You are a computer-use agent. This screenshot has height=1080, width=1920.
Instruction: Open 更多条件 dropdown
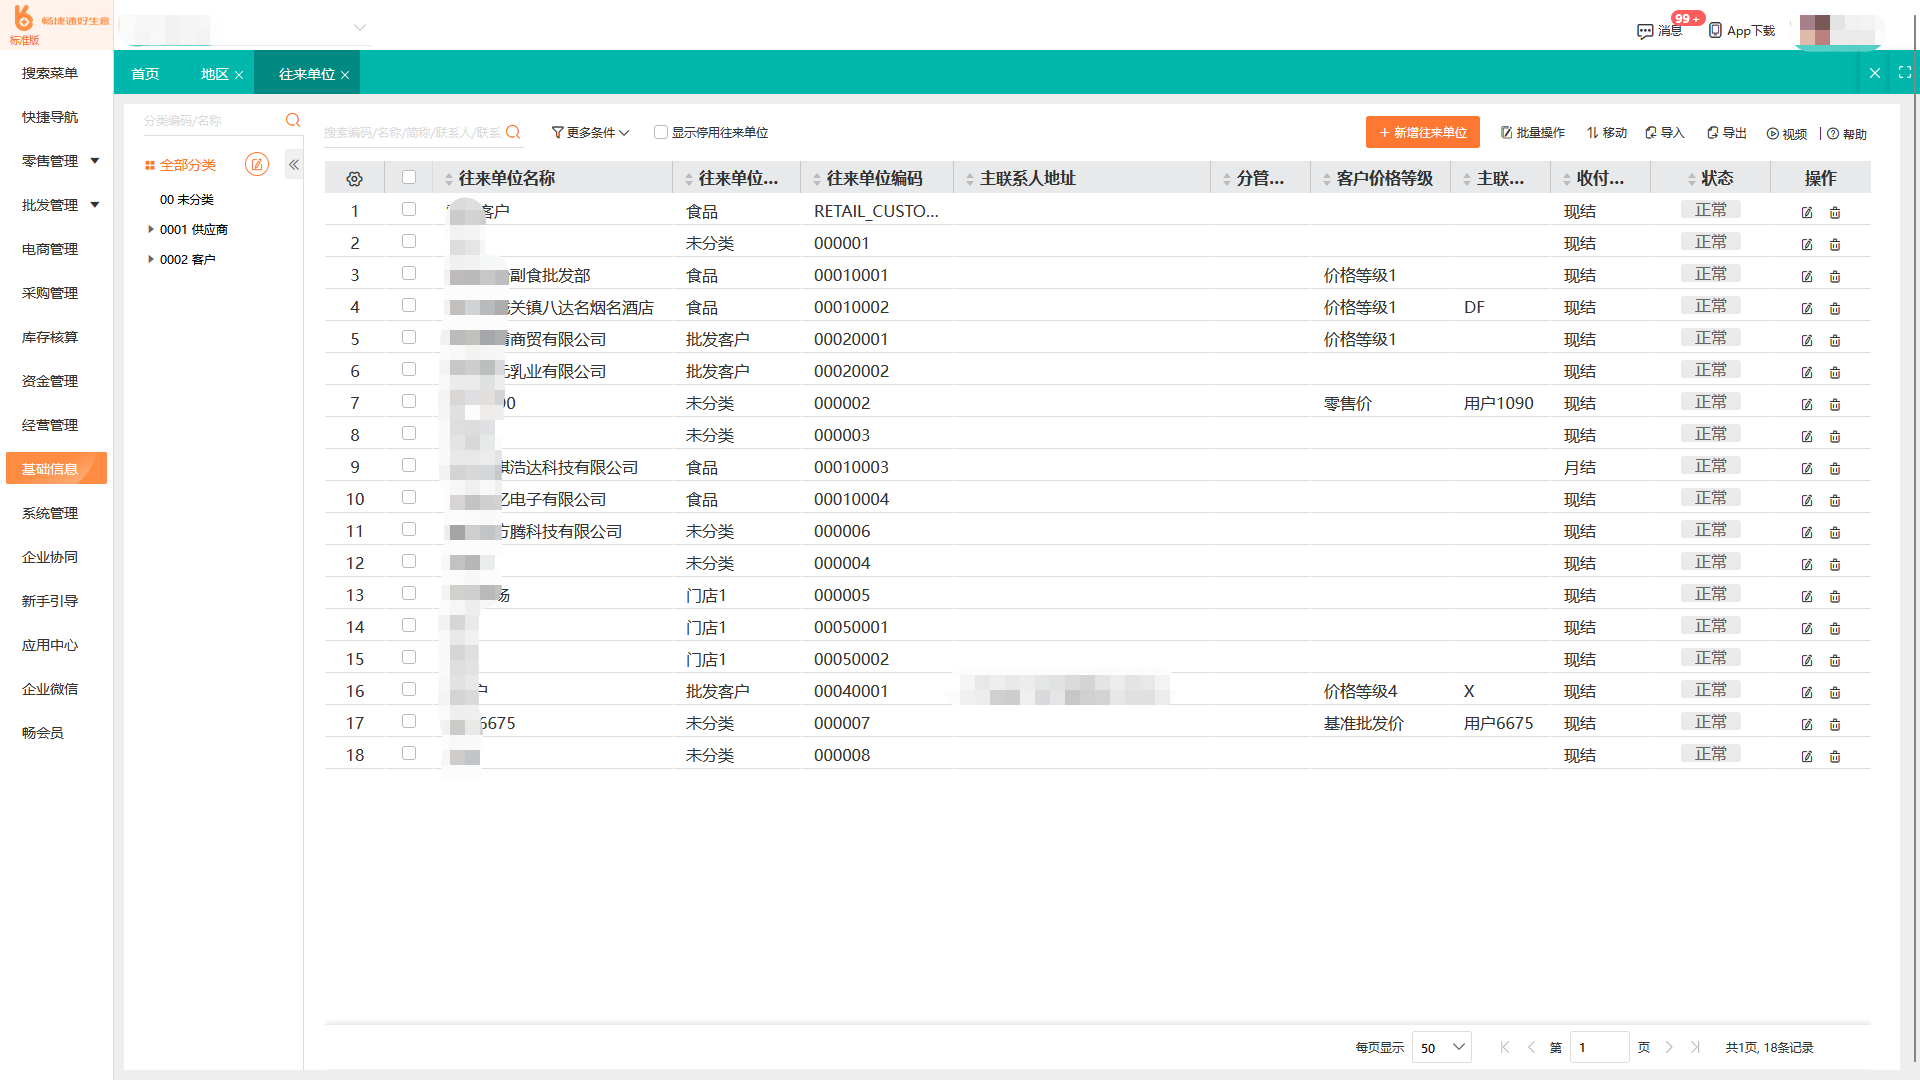pyautogui.click(x=593, y=131)
